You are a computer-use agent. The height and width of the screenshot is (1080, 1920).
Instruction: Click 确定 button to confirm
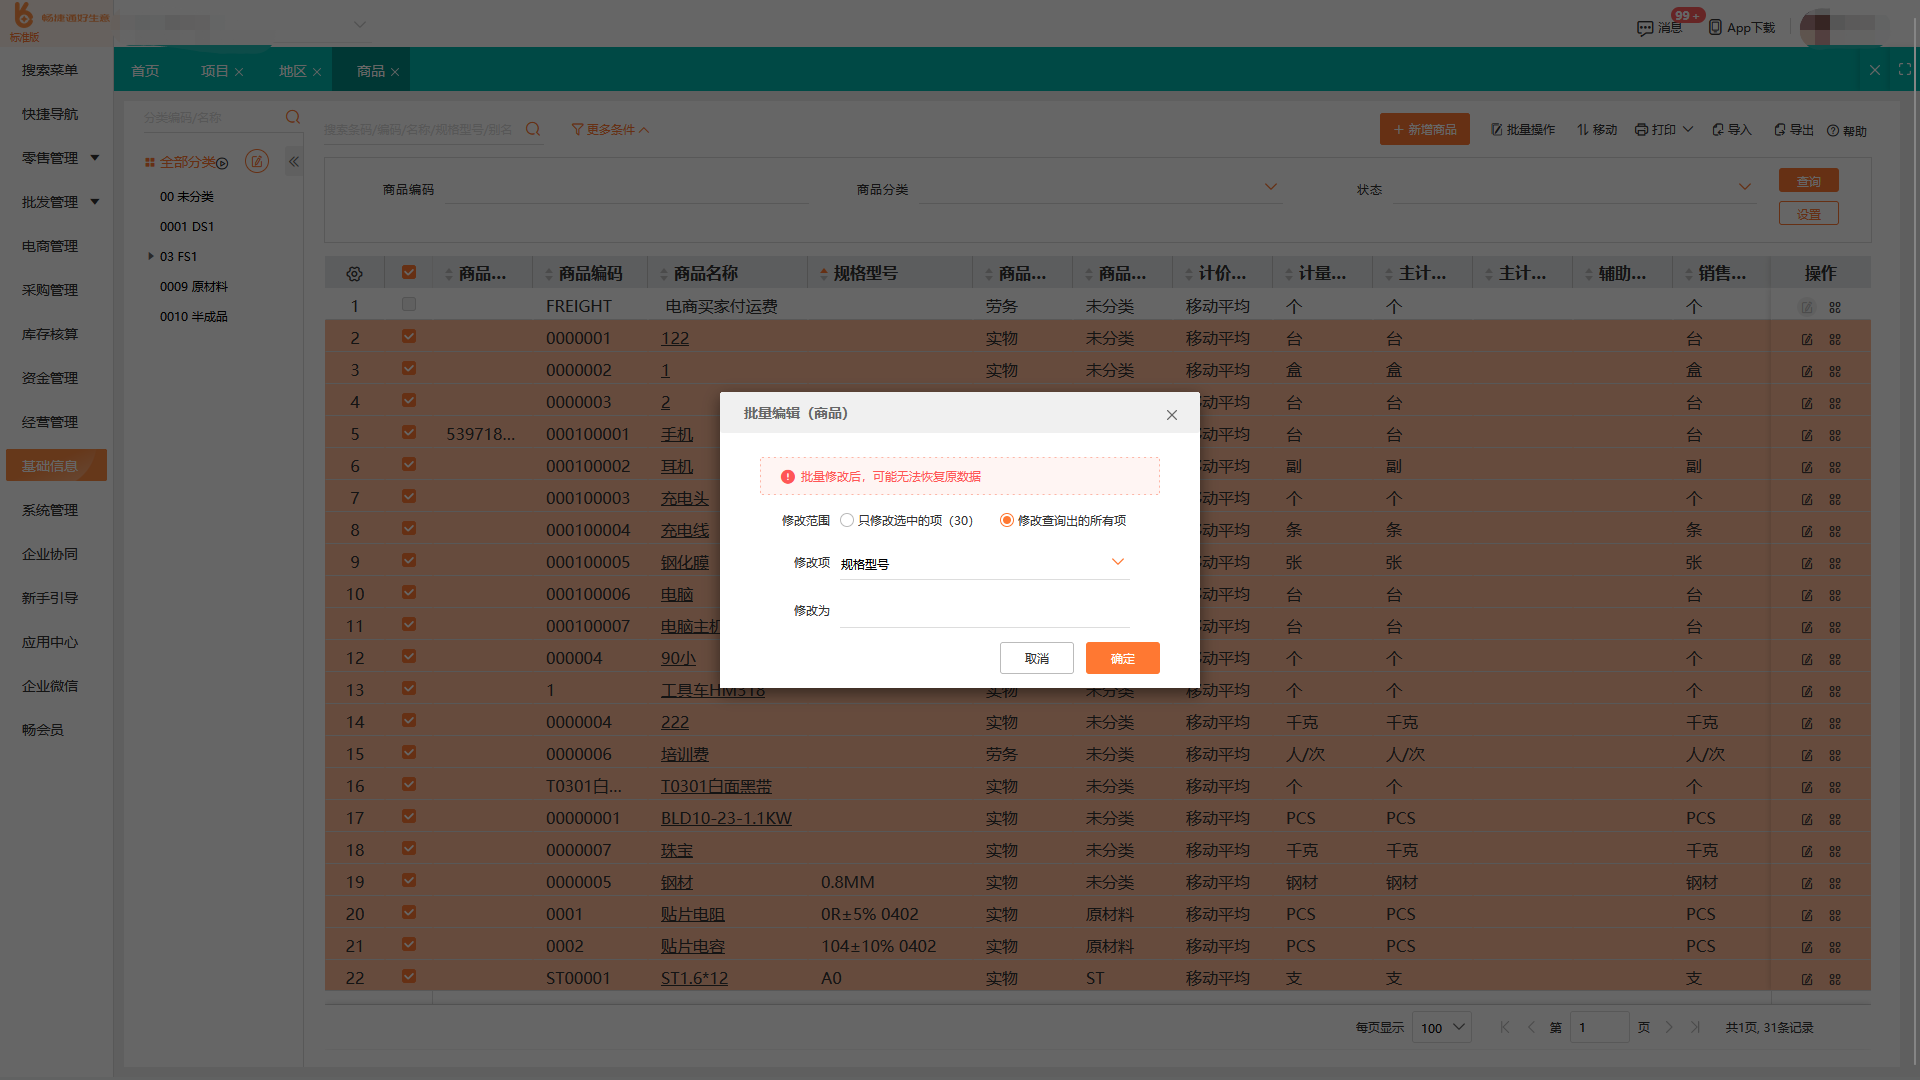(x=1122, y=658)
